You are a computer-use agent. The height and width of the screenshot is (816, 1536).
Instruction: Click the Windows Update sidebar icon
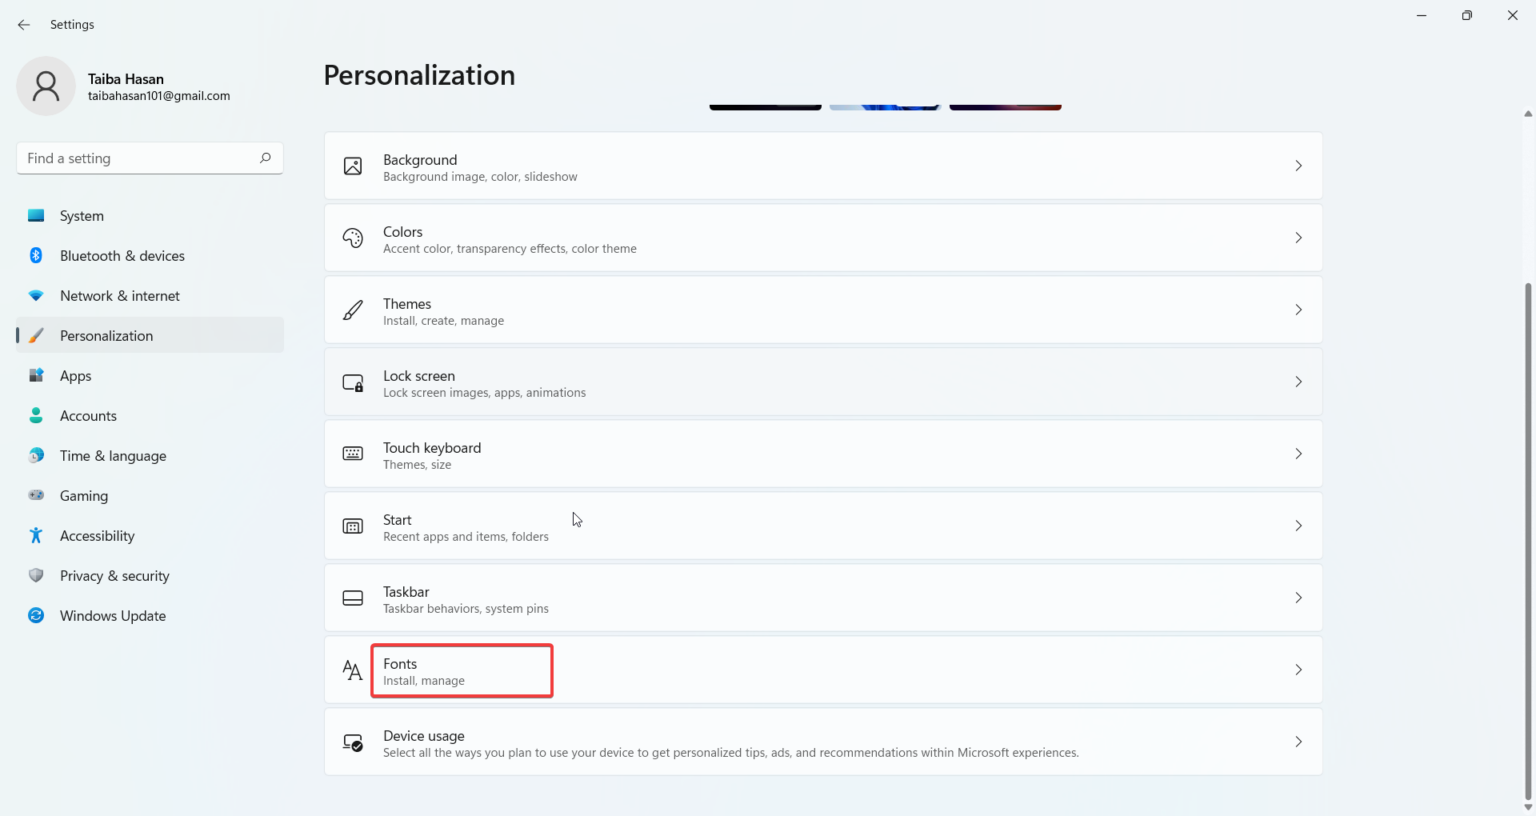coord(36,616)
